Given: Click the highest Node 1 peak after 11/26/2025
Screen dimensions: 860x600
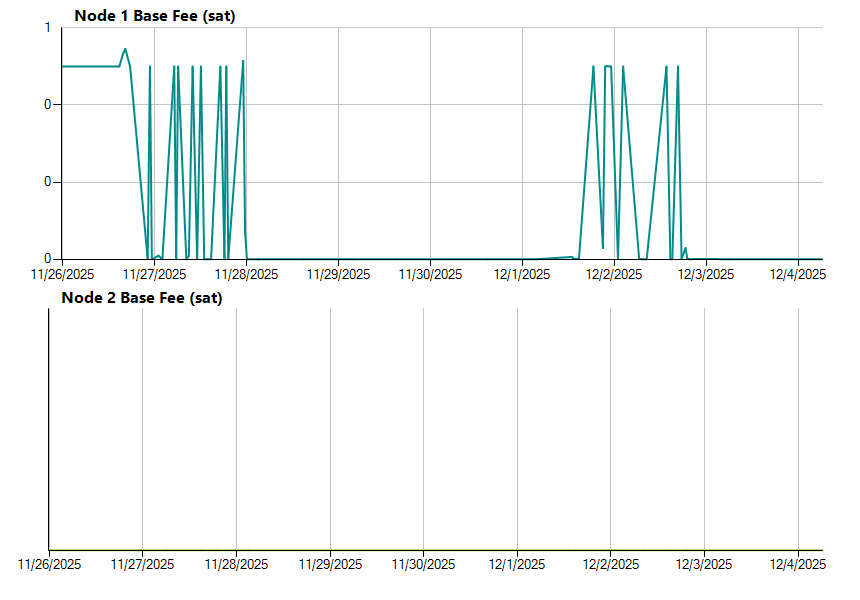Looking at the screenshot, I should (x=125, y=49).
